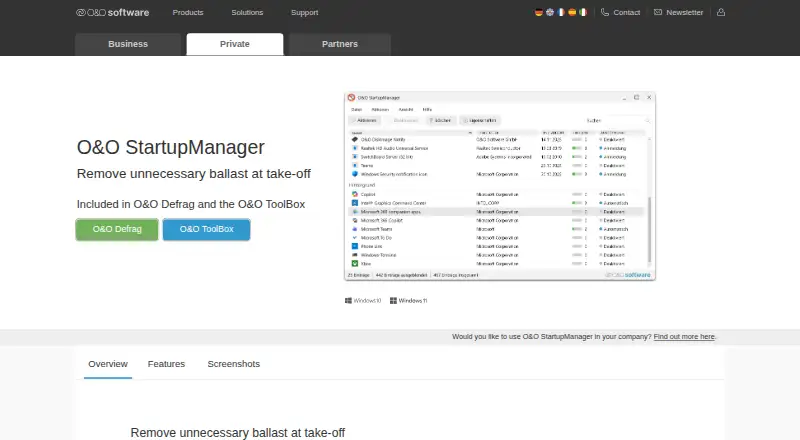Click the user account icon
Screen dimensions: 800x440
[721, 12]
